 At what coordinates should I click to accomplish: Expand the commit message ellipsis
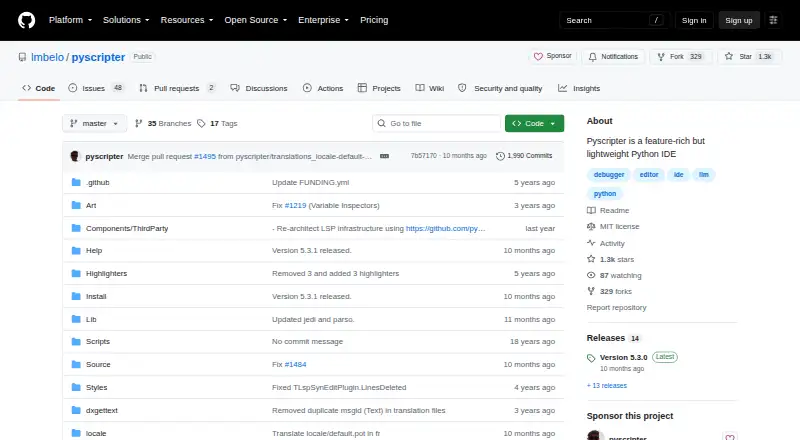tap(384, 156)
